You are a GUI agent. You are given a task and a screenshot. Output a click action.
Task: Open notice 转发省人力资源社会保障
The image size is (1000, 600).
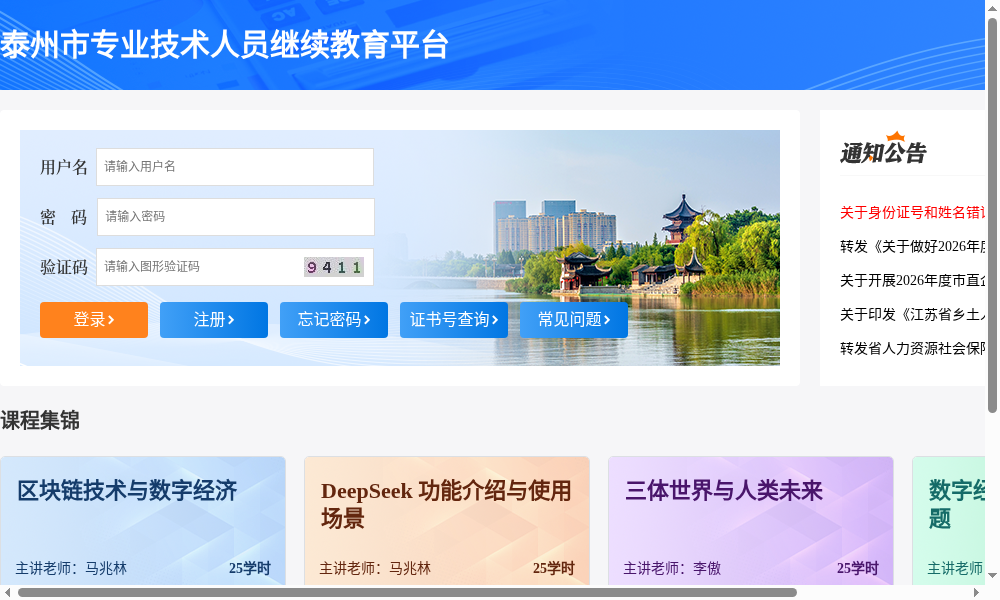tap(912, 349)
